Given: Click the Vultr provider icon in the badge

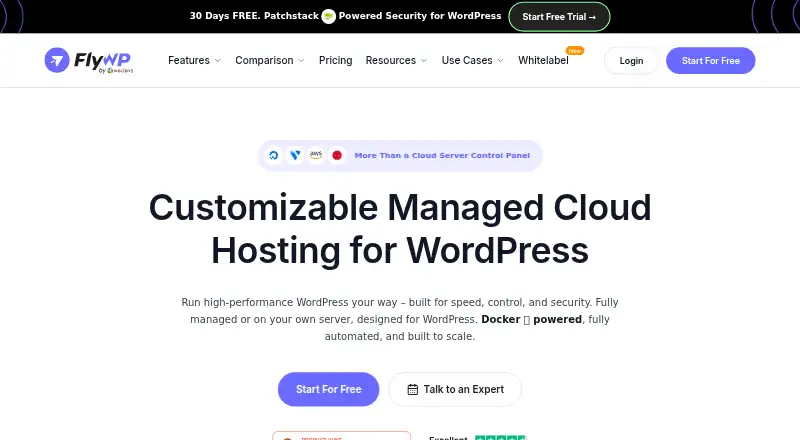Looking at the screenshot, I should coord(295,155).
